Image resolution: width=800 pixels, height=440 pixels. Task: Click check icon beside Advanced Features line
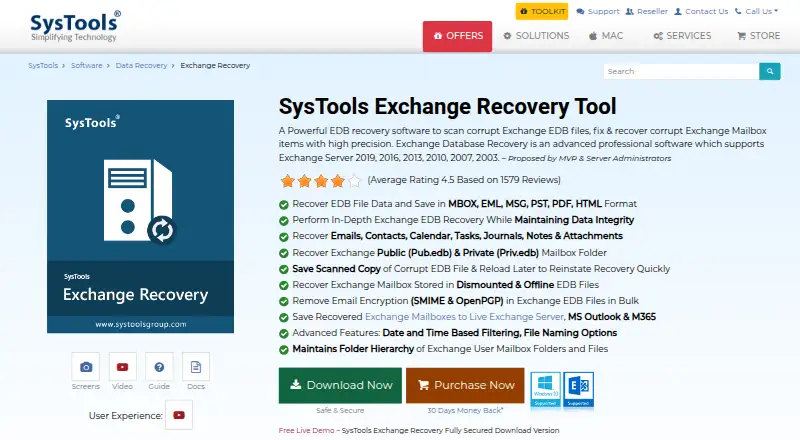pyautogui.click(x=284, y=333)
